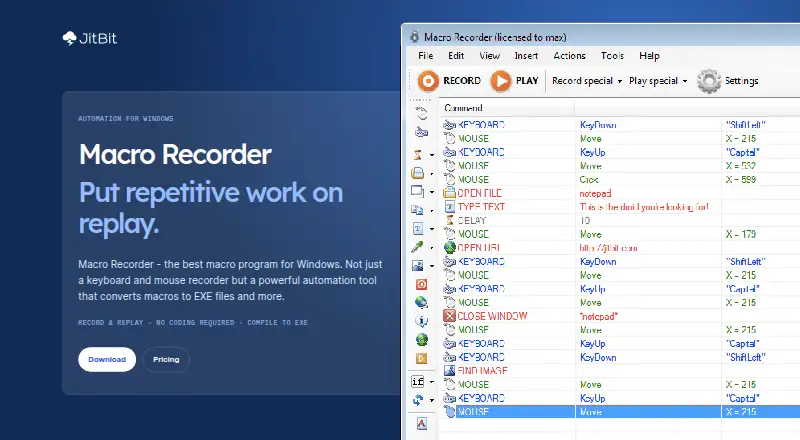Click the red circle icon in the sidebar
800x440 pixels.
coord(421,284)
